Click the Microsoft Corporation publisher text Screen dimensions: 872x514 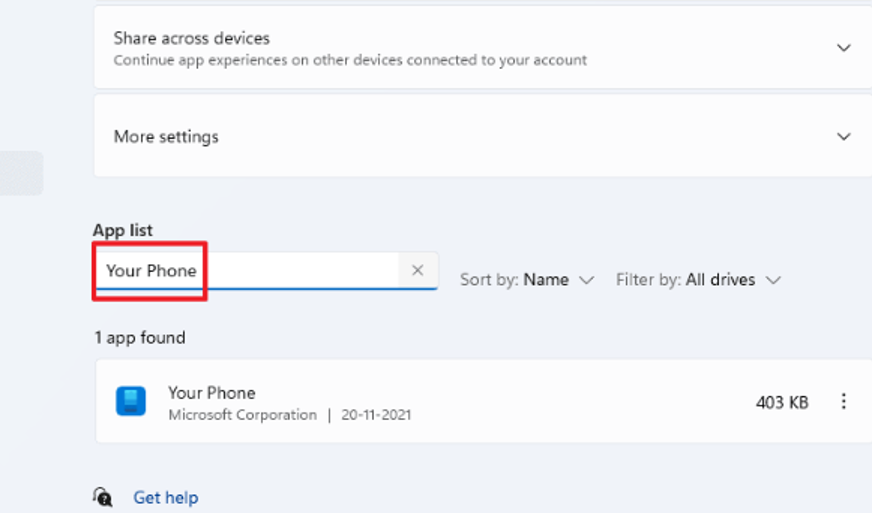[x=242, y=415]
